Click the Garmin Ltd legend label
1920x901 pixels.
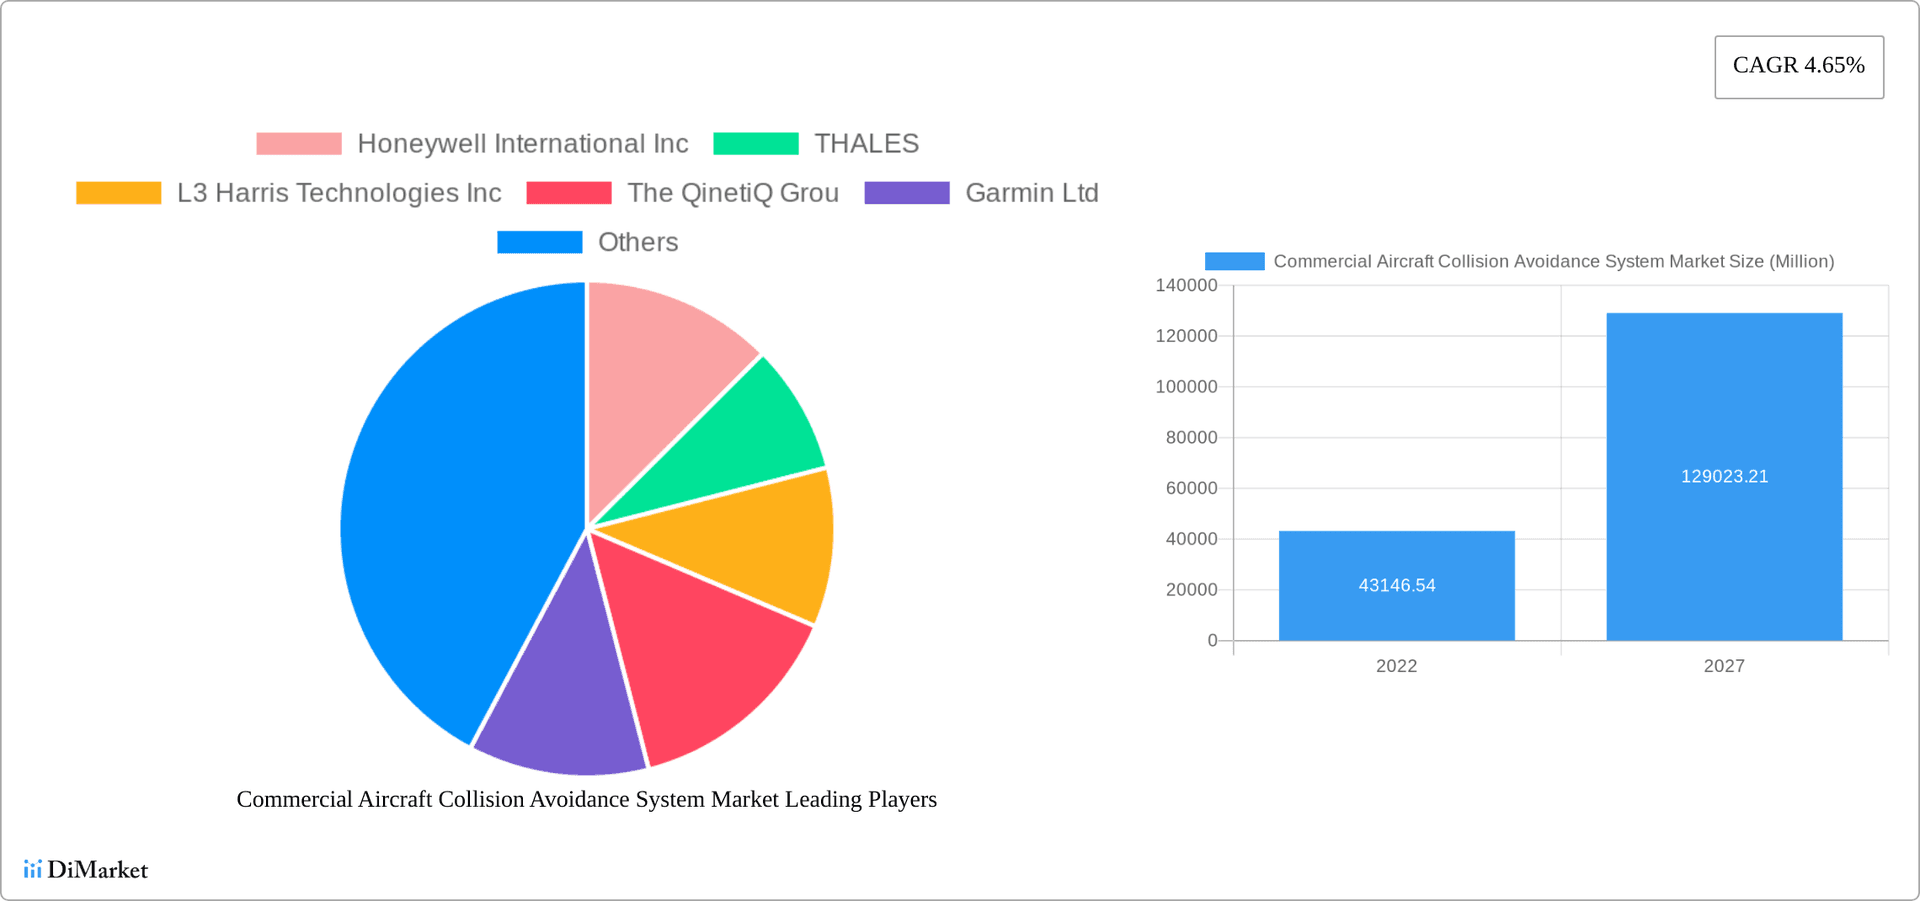coord(1032,192)
